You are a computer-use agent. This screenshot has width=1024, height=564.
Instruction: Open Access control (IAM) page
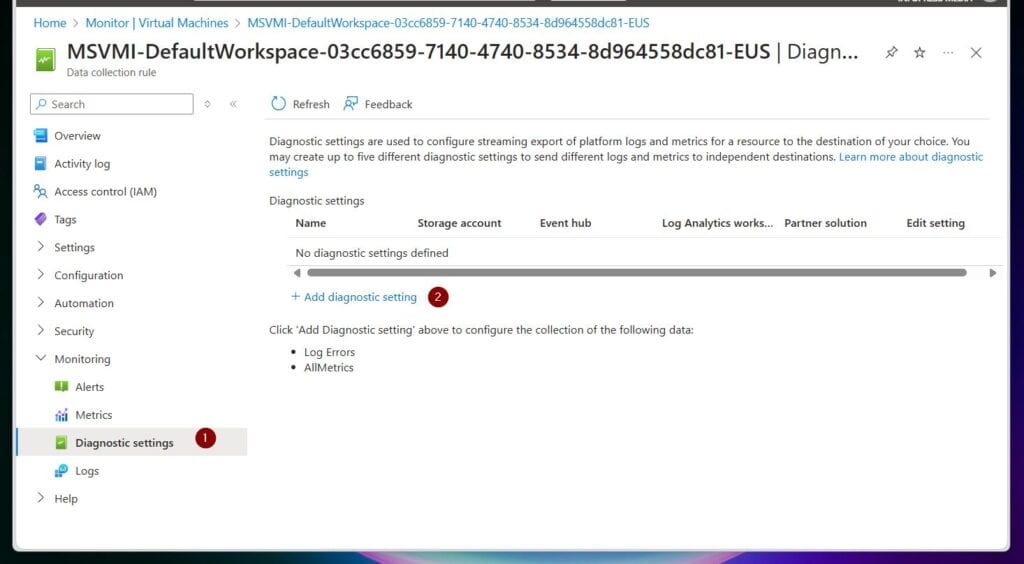(x=105, y=192)
